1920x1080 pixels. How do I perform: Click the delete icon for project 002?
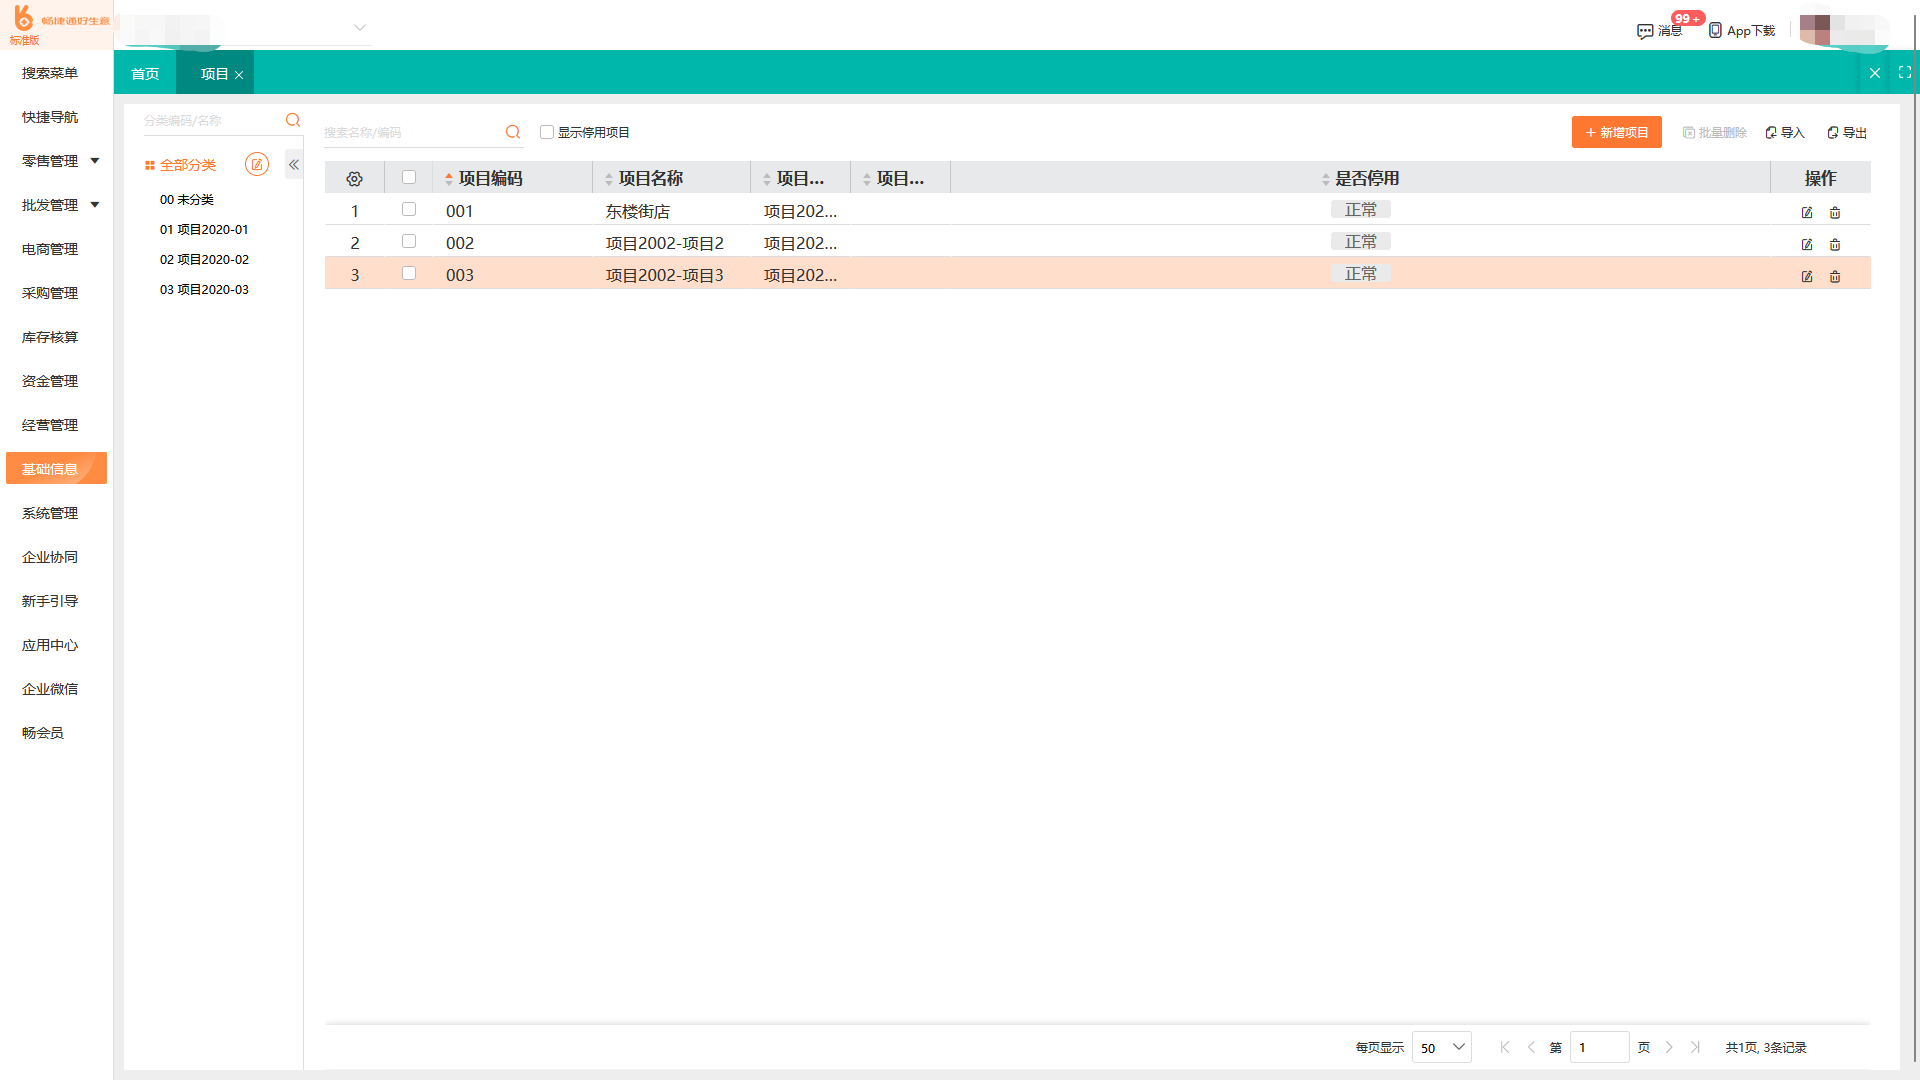point(1836,243)
